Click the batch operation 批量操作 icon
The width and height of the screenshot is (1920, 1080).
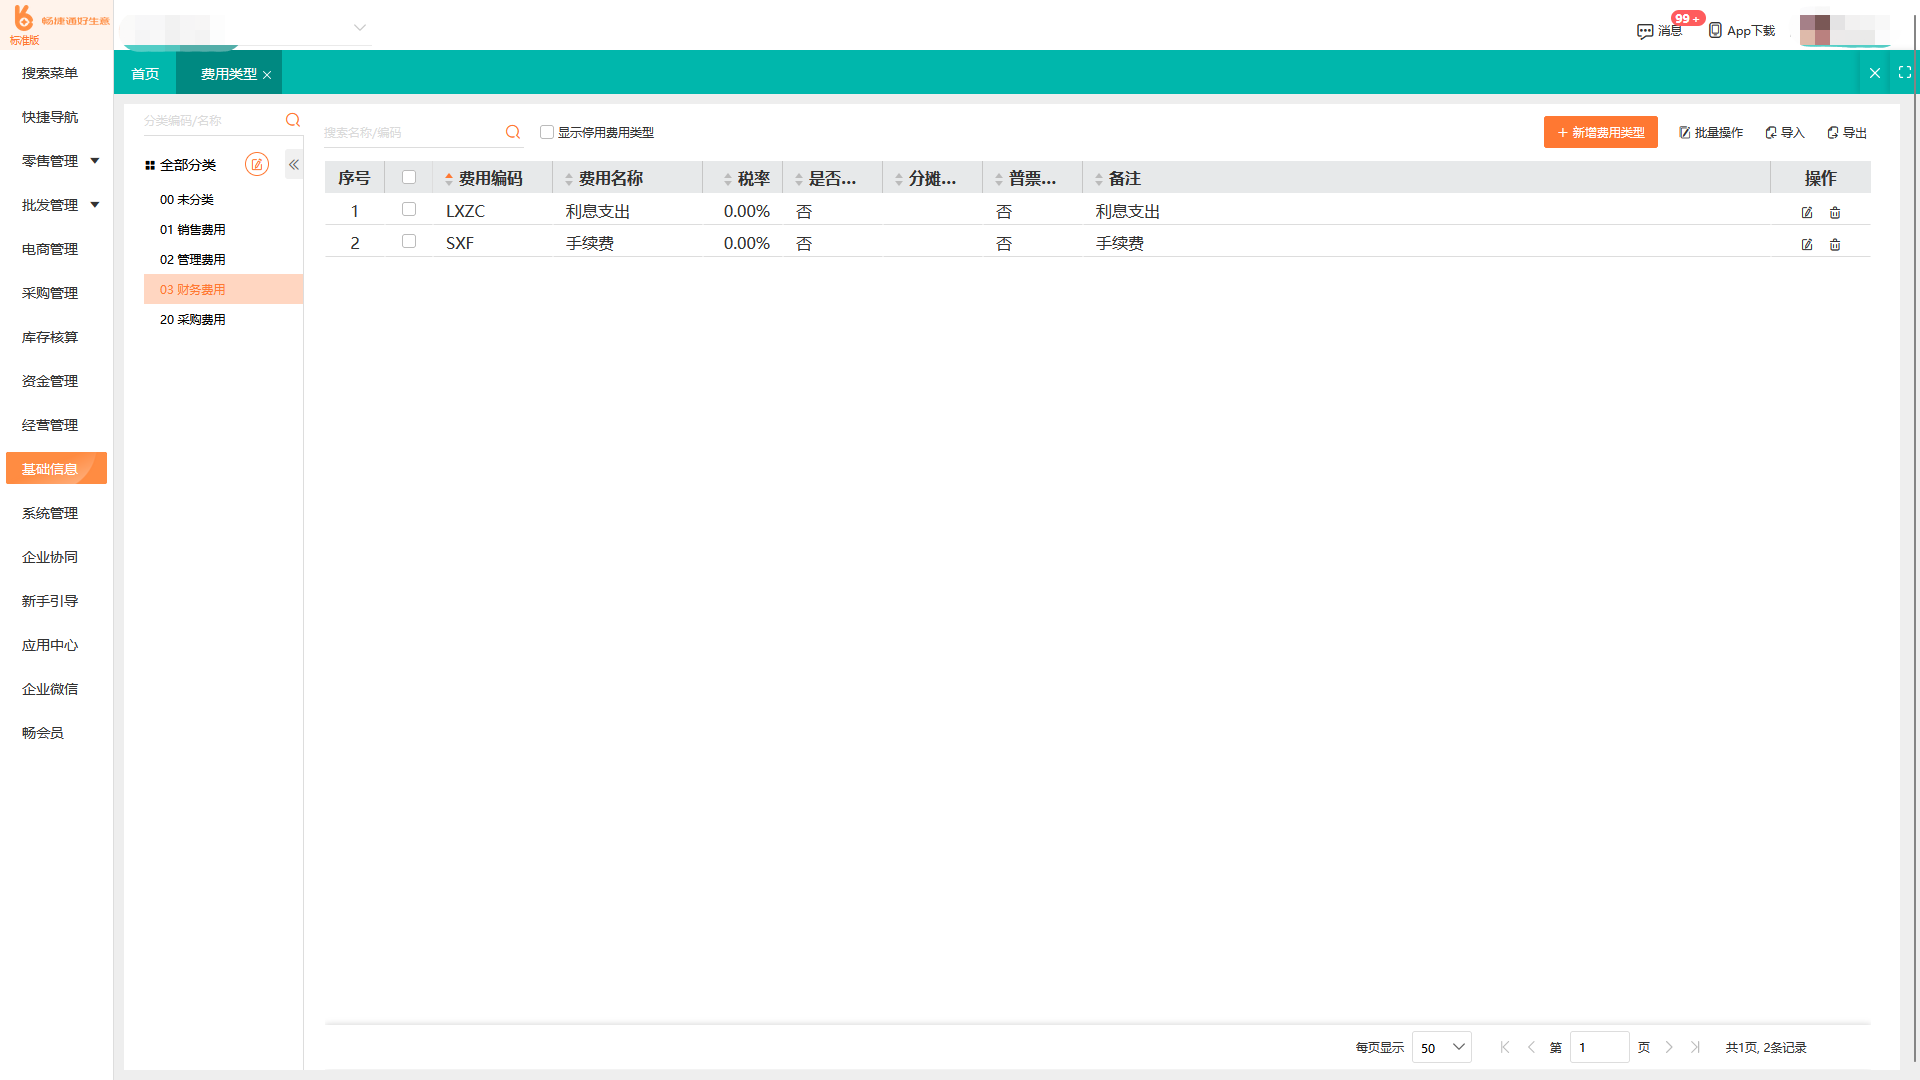coord(1710,132)
